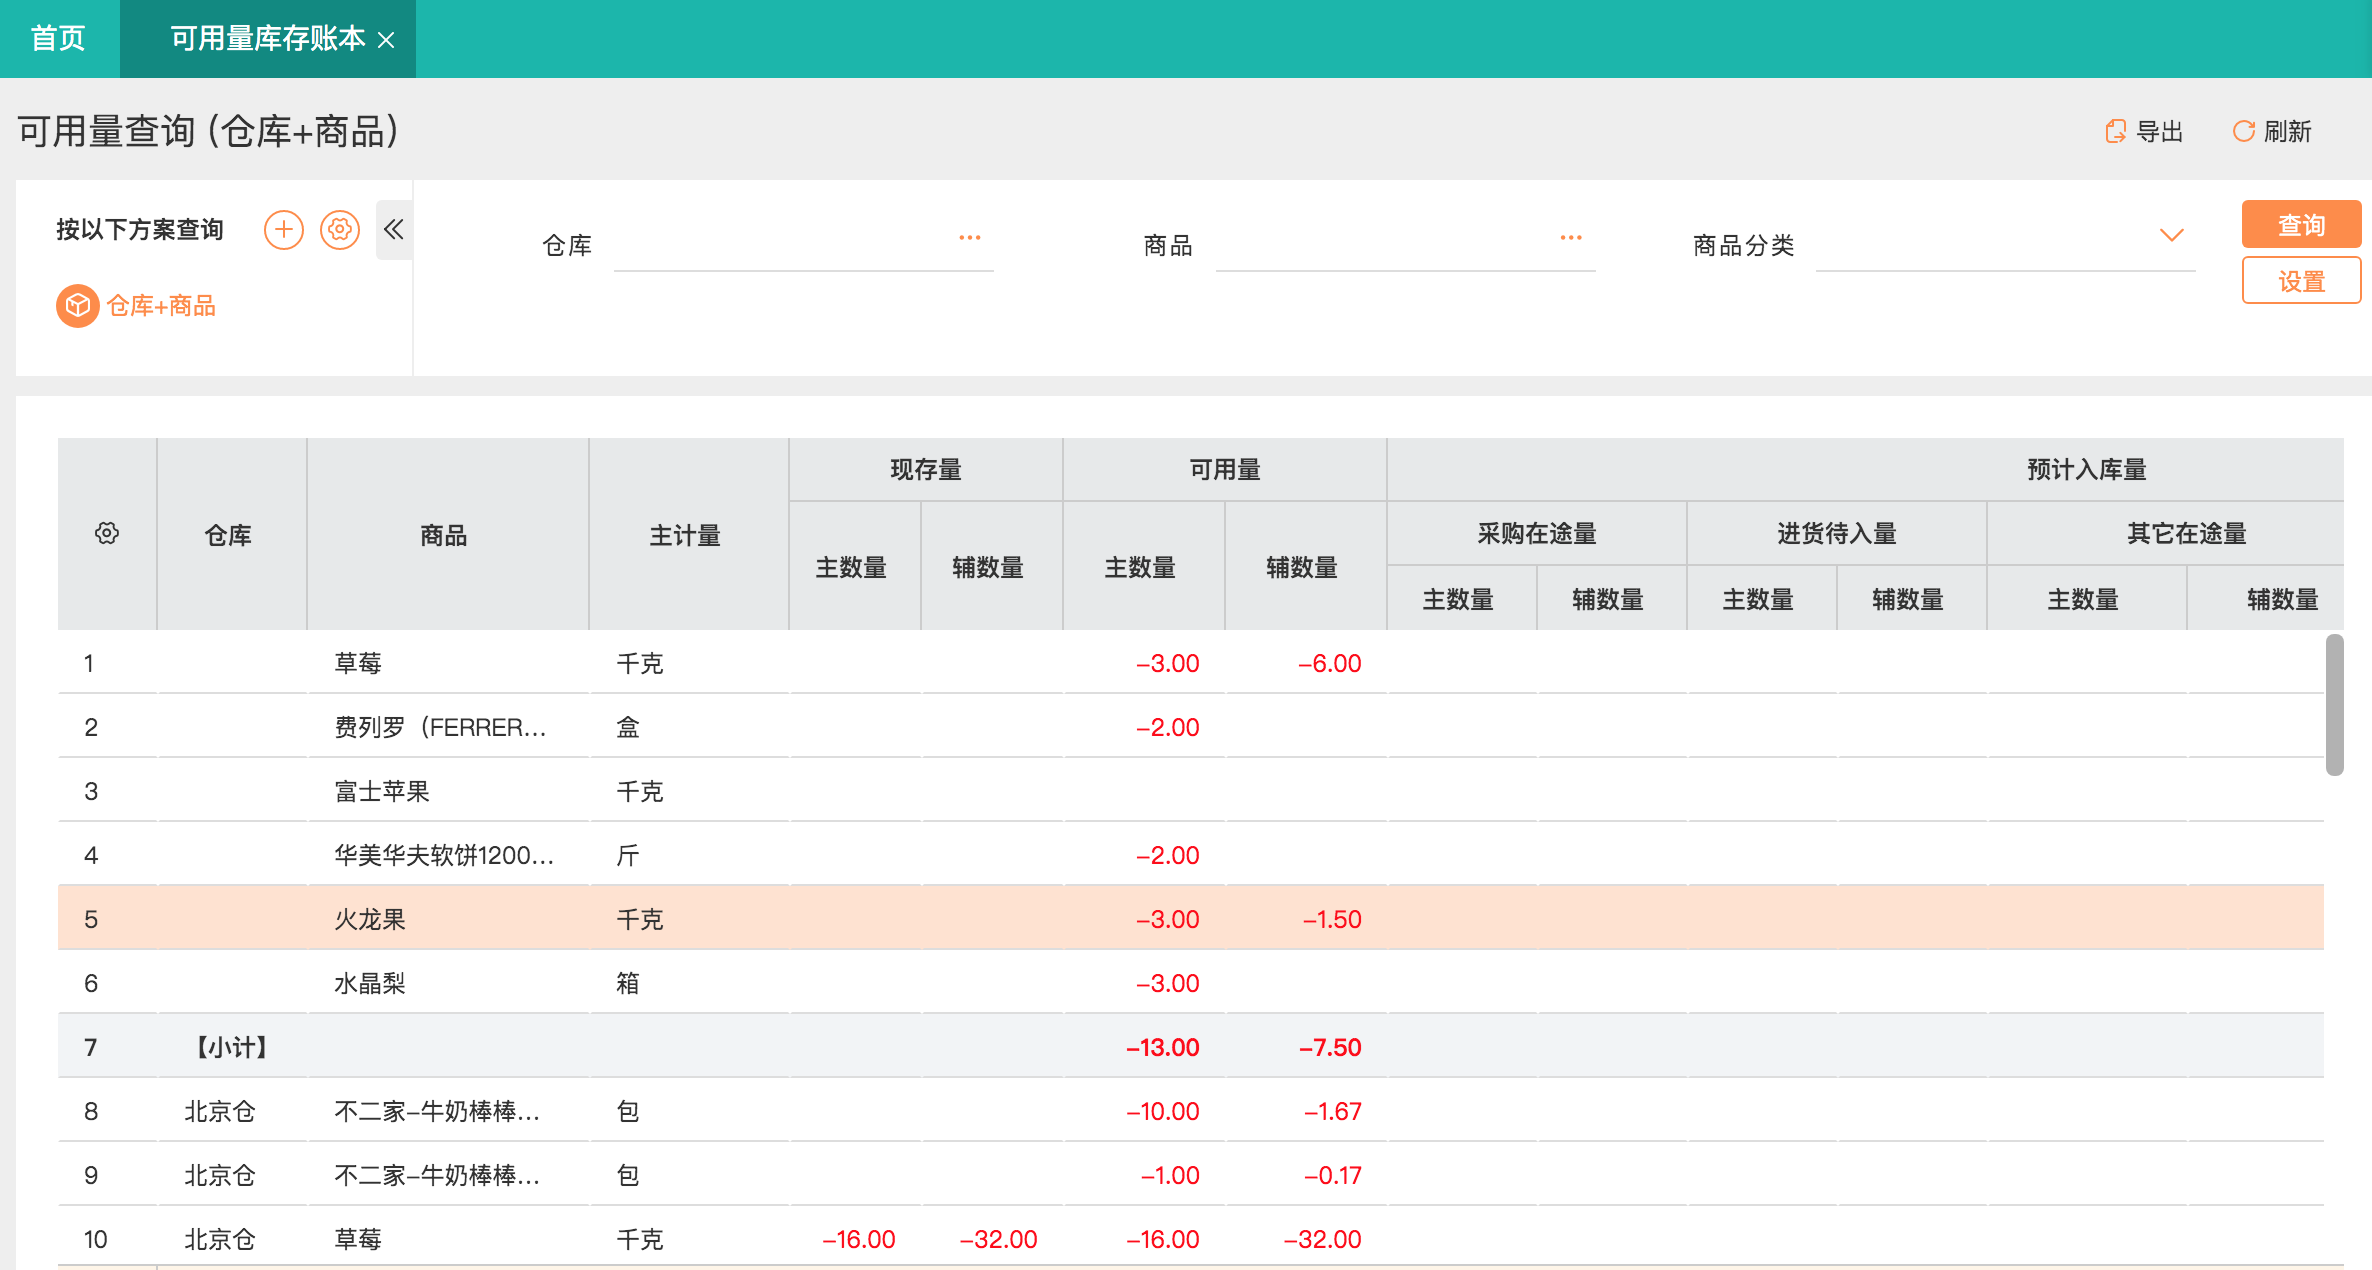Click the 仓库+商品 scheme icon
The width and height of the screenshot is (2372, 1270).
[x=77, y=306]
